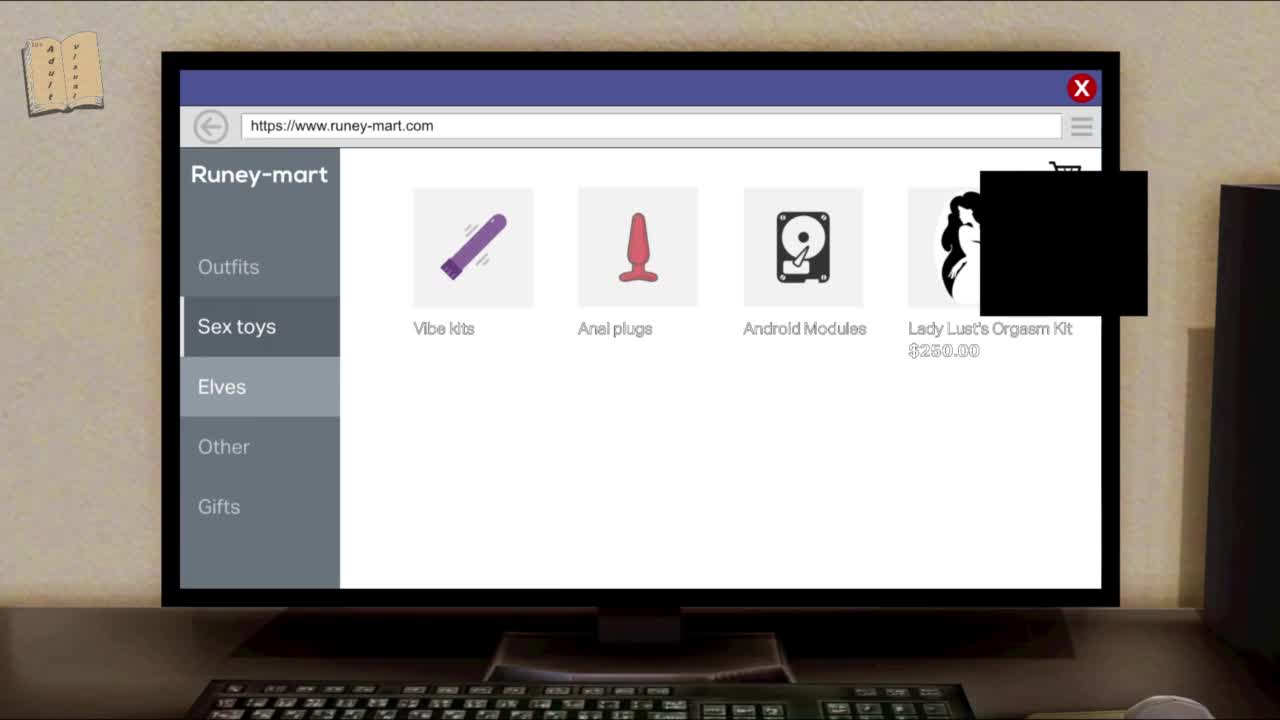Image resolution: width=1280 pixels, height=720 pixels.
Task: Open the shopping cart icon
Action: (1065, 168)
